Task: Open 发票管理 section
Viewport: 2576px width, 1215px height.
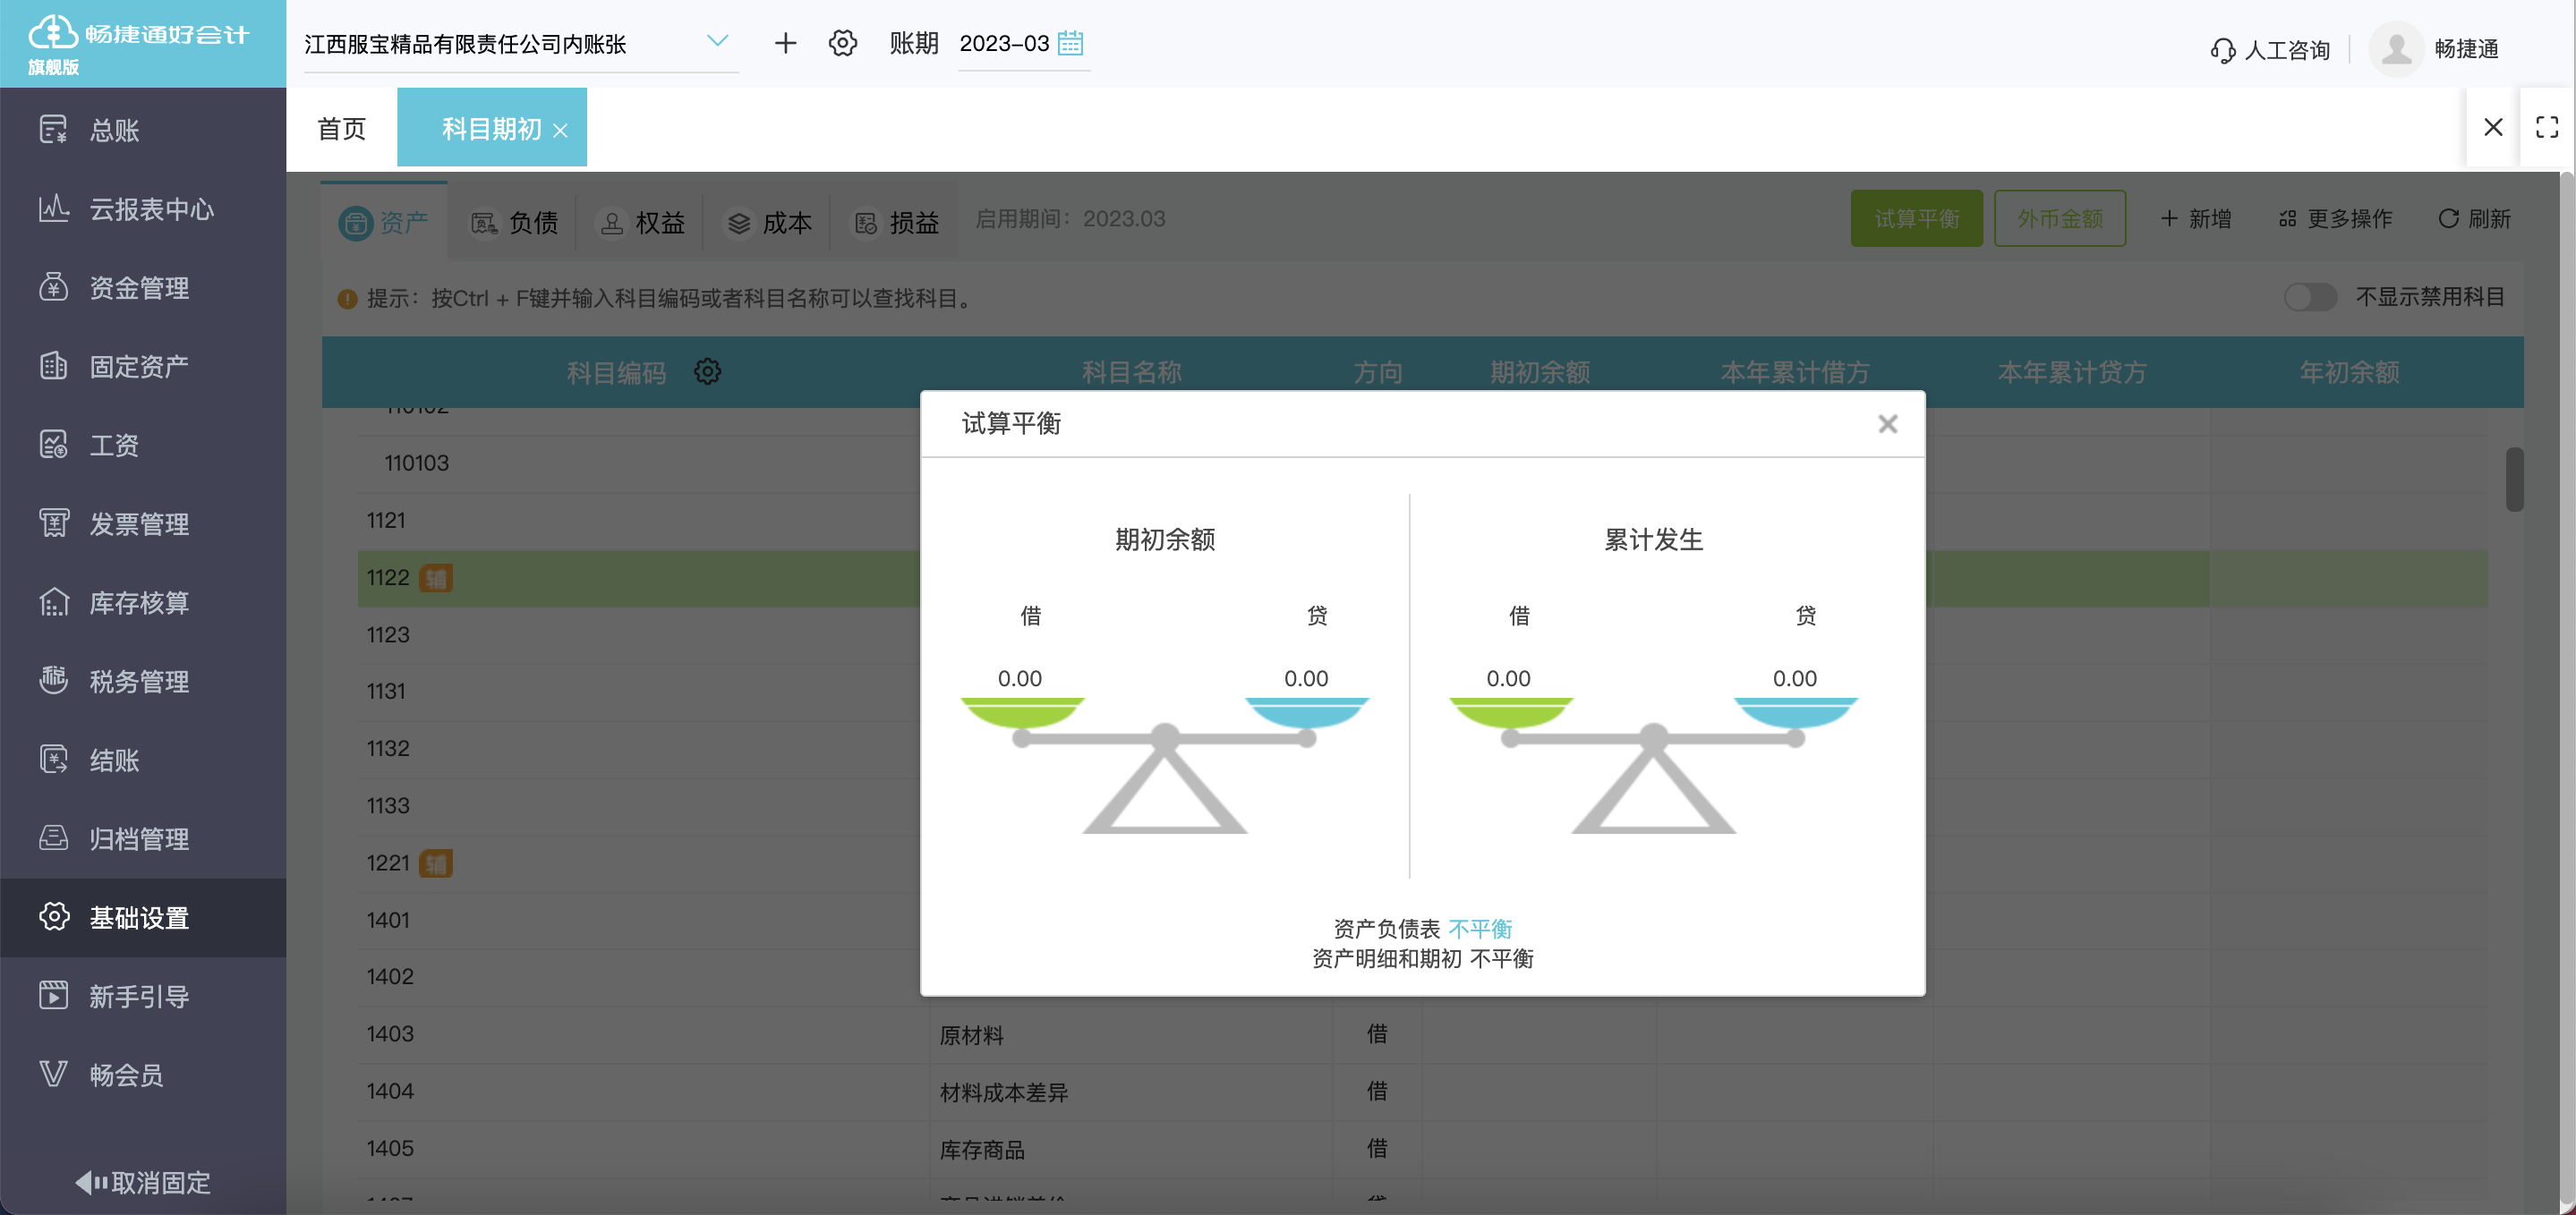Action: click(x=141, y=523)
